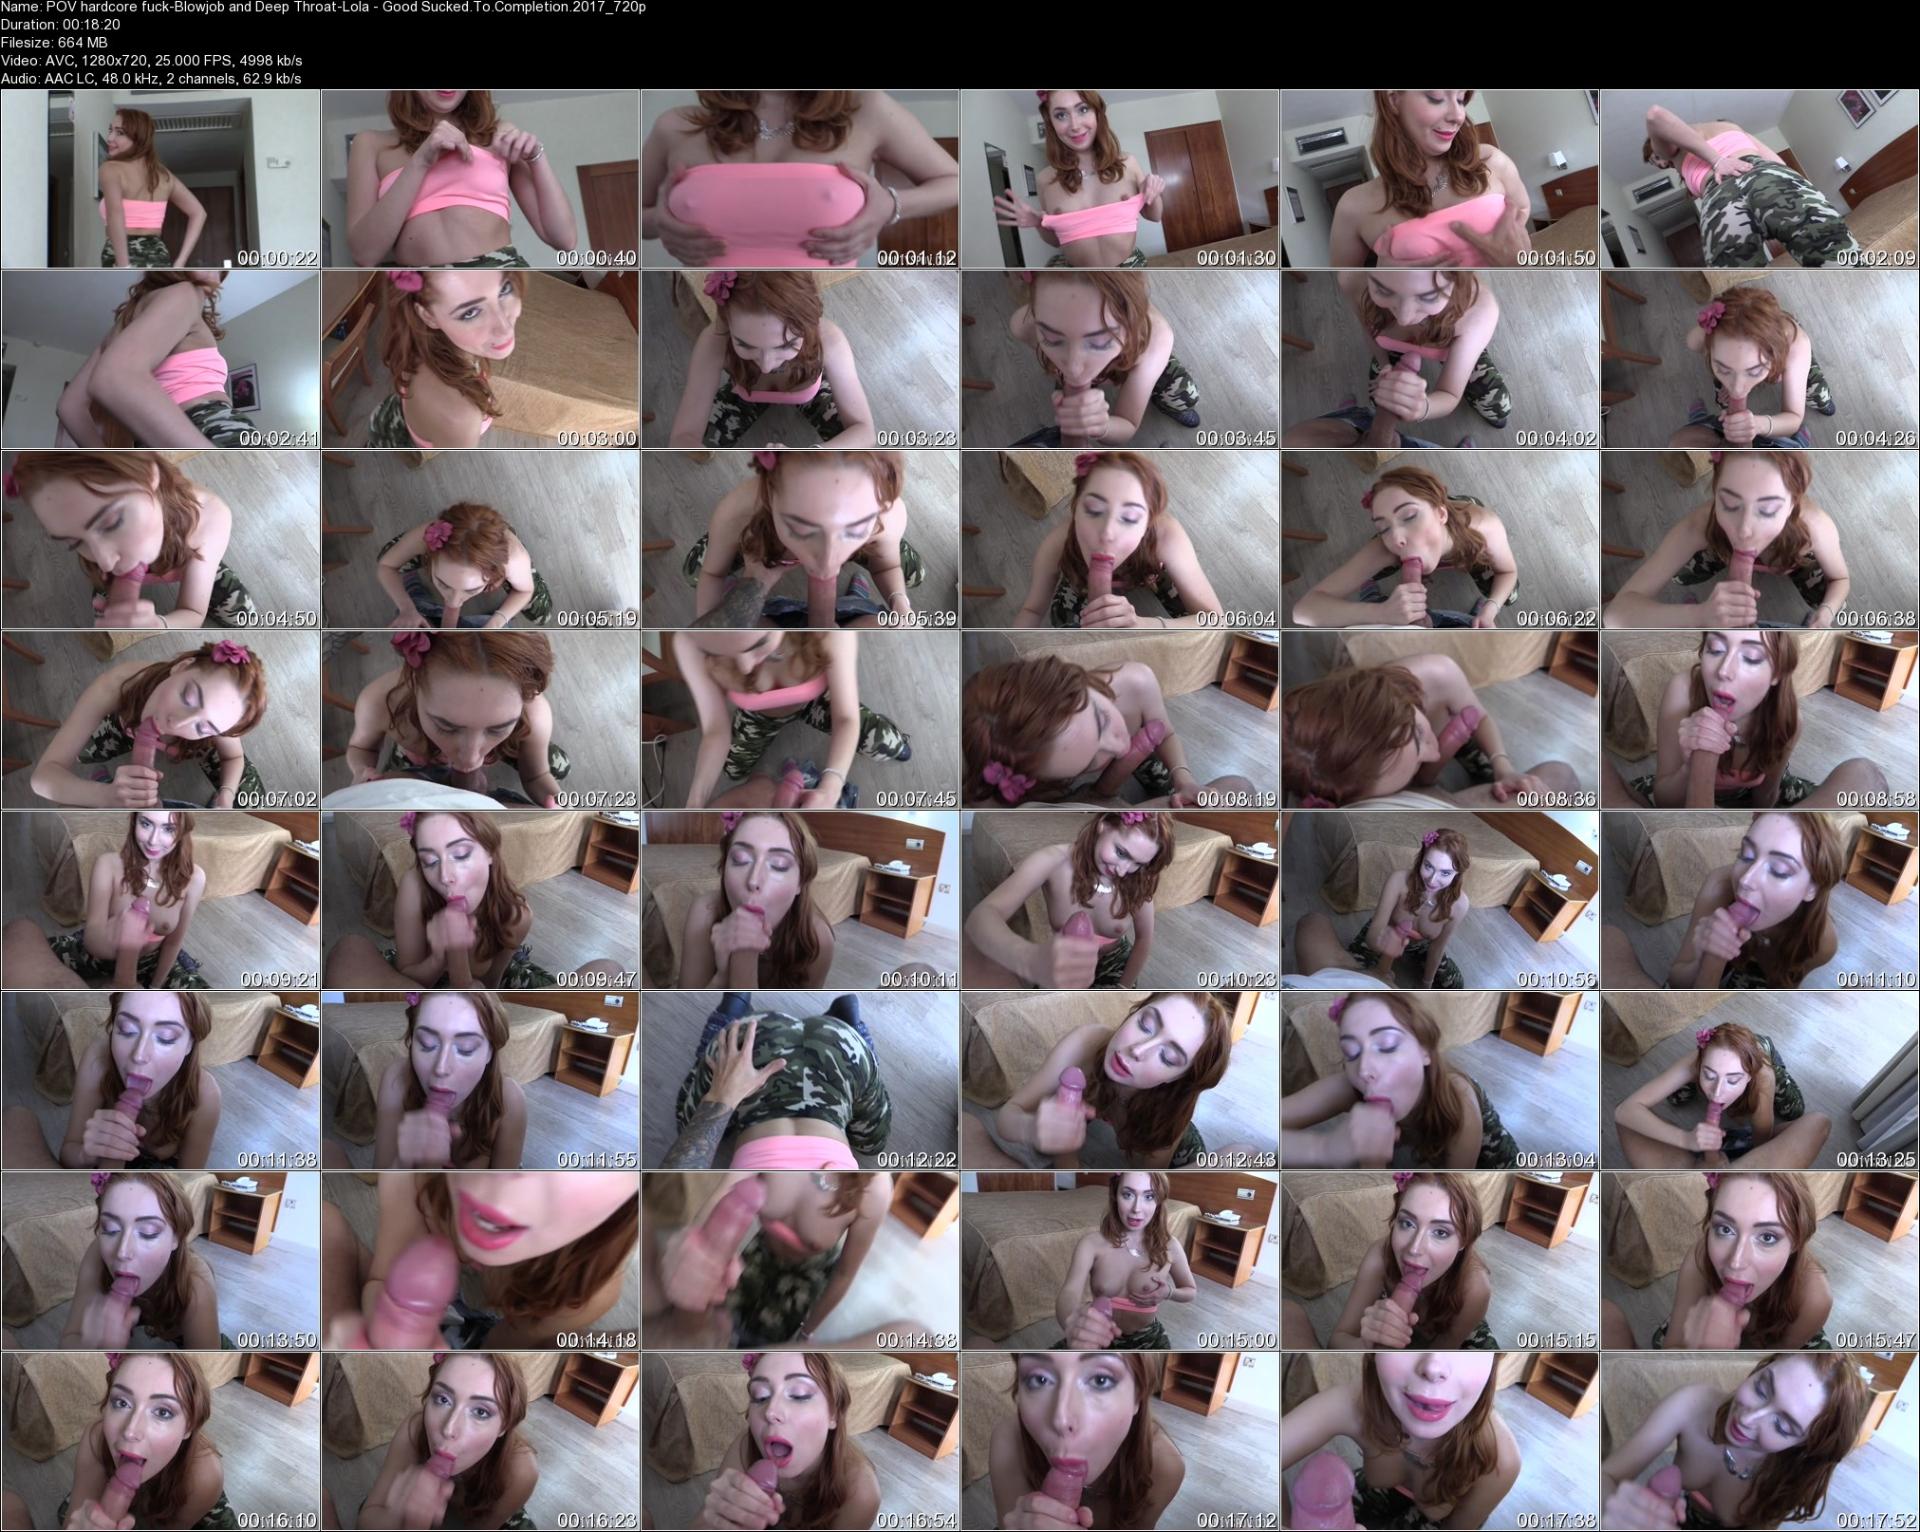The image size is (1920, 1532).
Task: Click the Duration 00:18:20 text
Action: pyautogui.click(x=61, y=25)
